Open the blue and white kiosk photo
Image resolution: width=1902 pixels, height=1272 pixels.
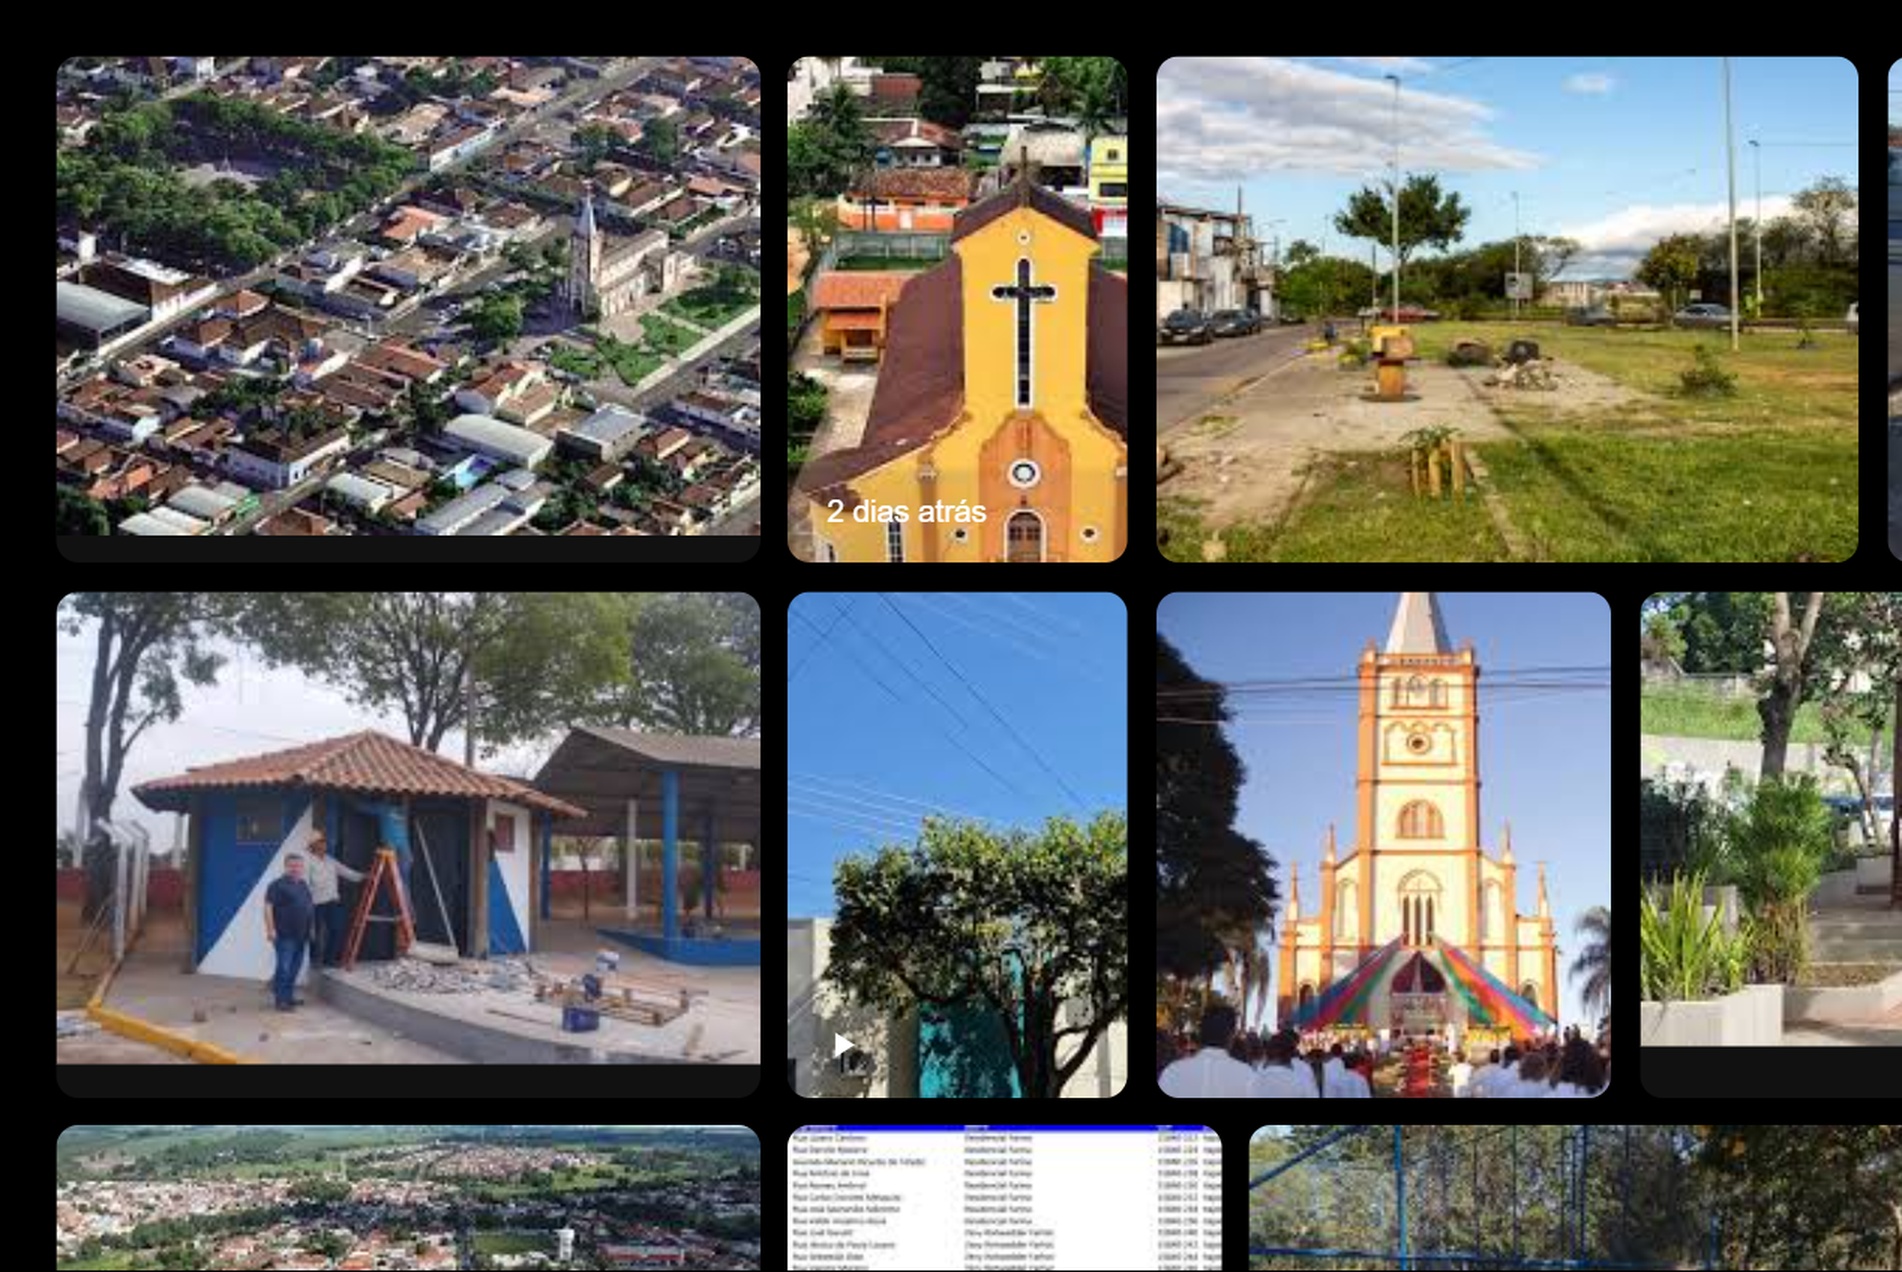click(x=408, y=828)
